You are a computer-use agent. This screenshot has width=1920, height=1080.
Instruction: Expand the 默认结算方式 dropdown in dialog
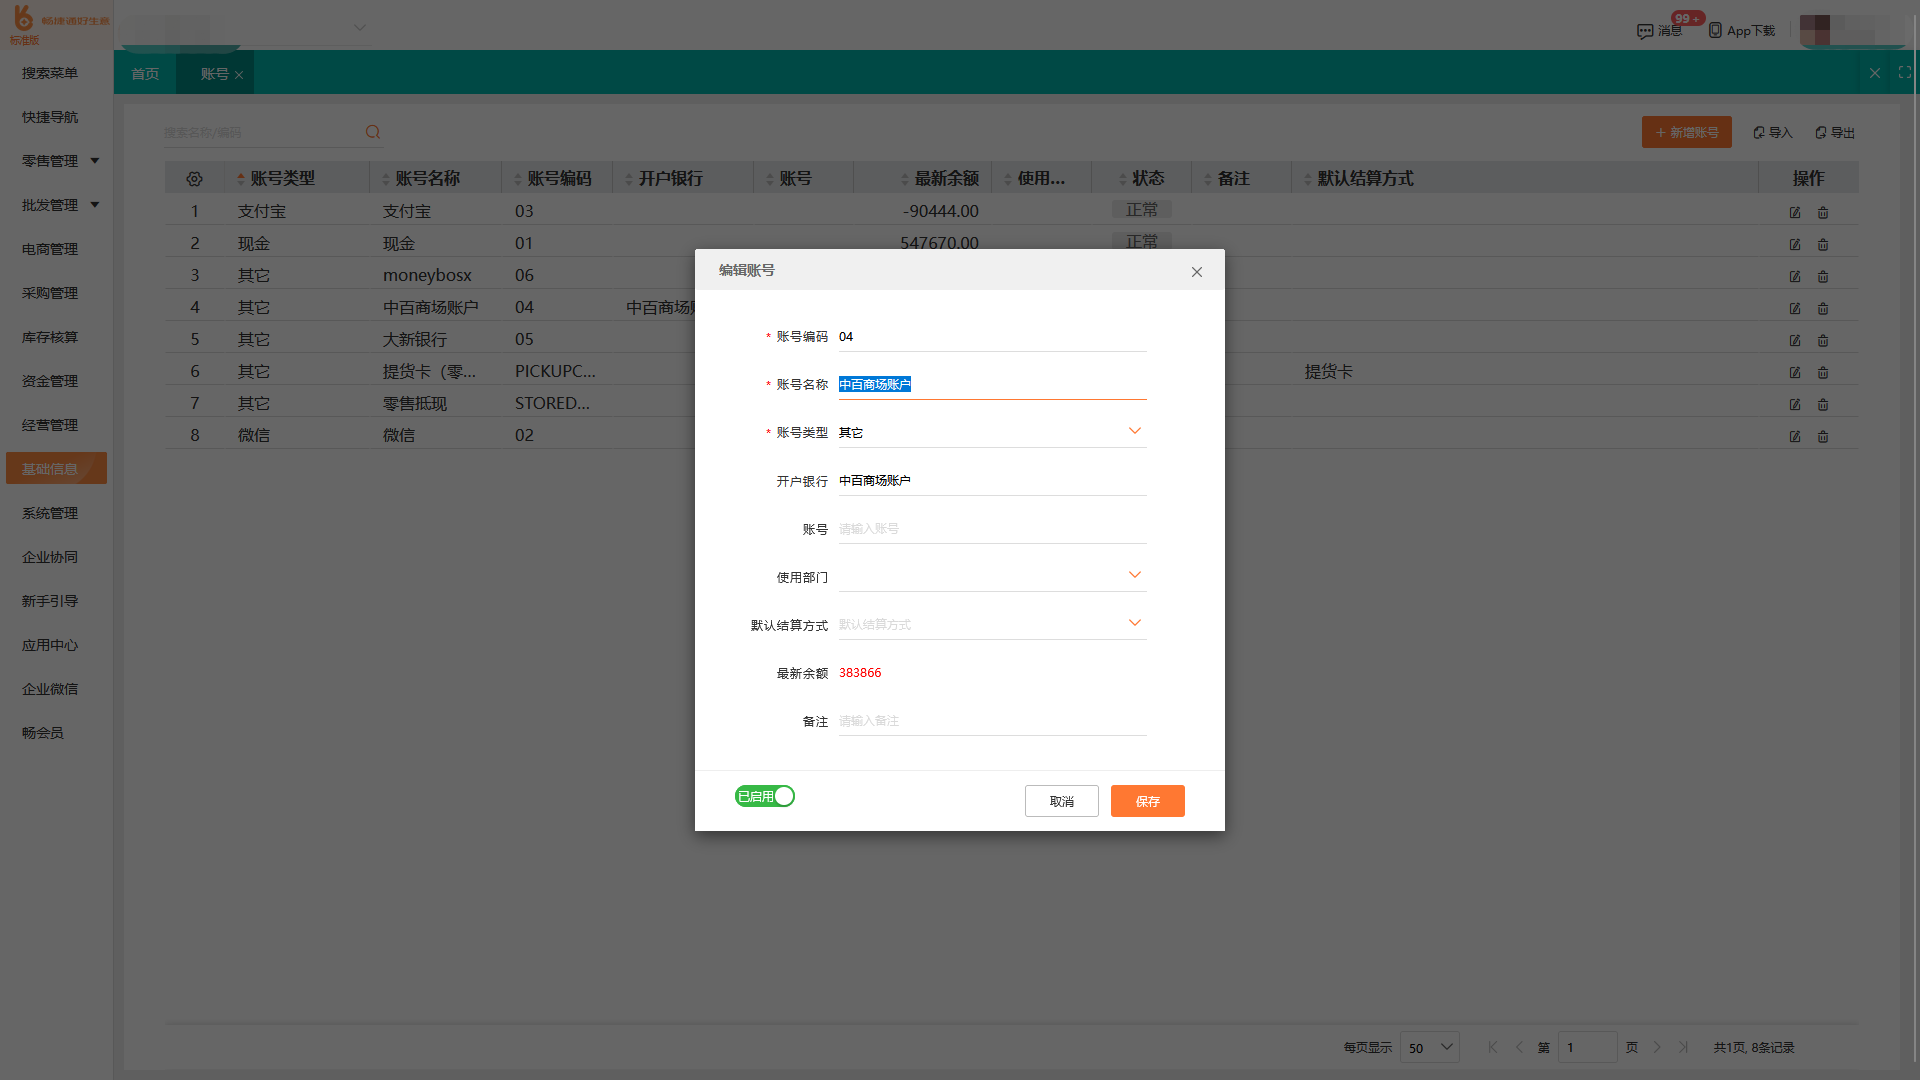(1135, 624)
